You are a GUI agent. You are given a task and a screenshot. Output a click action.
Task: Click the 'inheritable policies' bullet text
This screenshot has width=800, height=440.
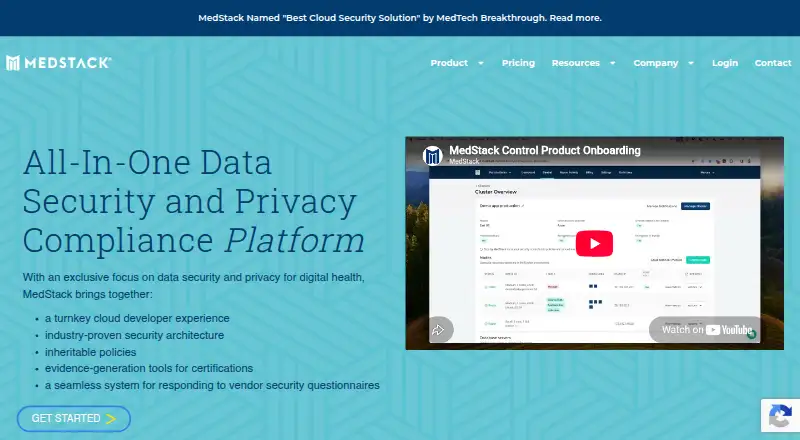coord(90,352)
